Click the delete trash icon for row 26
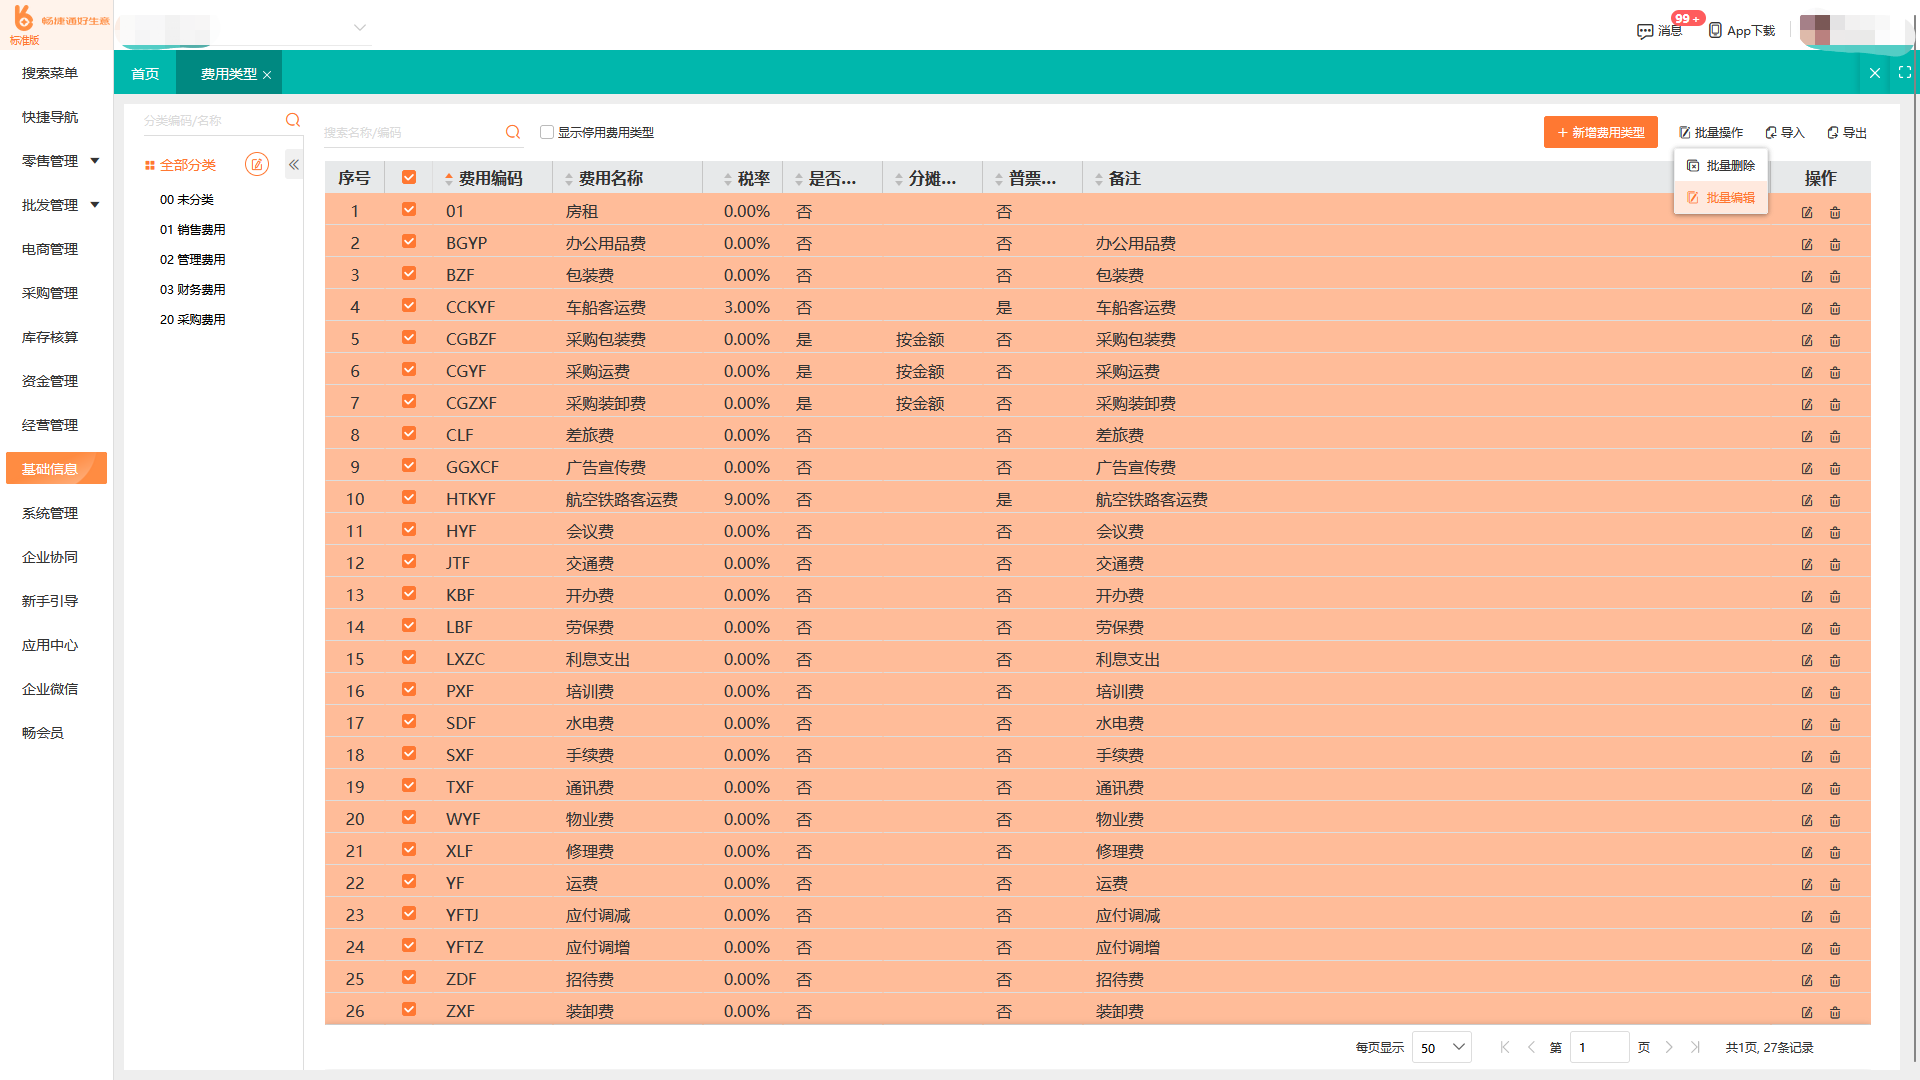The height and width of the screenshot is (1080, 1920). 1837,1010
